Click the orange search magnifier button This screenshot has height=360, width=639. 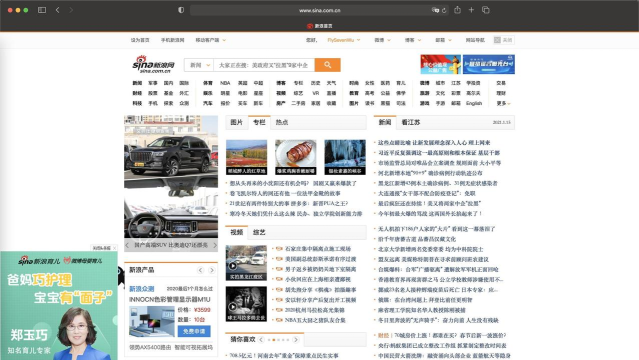[327, 65]
